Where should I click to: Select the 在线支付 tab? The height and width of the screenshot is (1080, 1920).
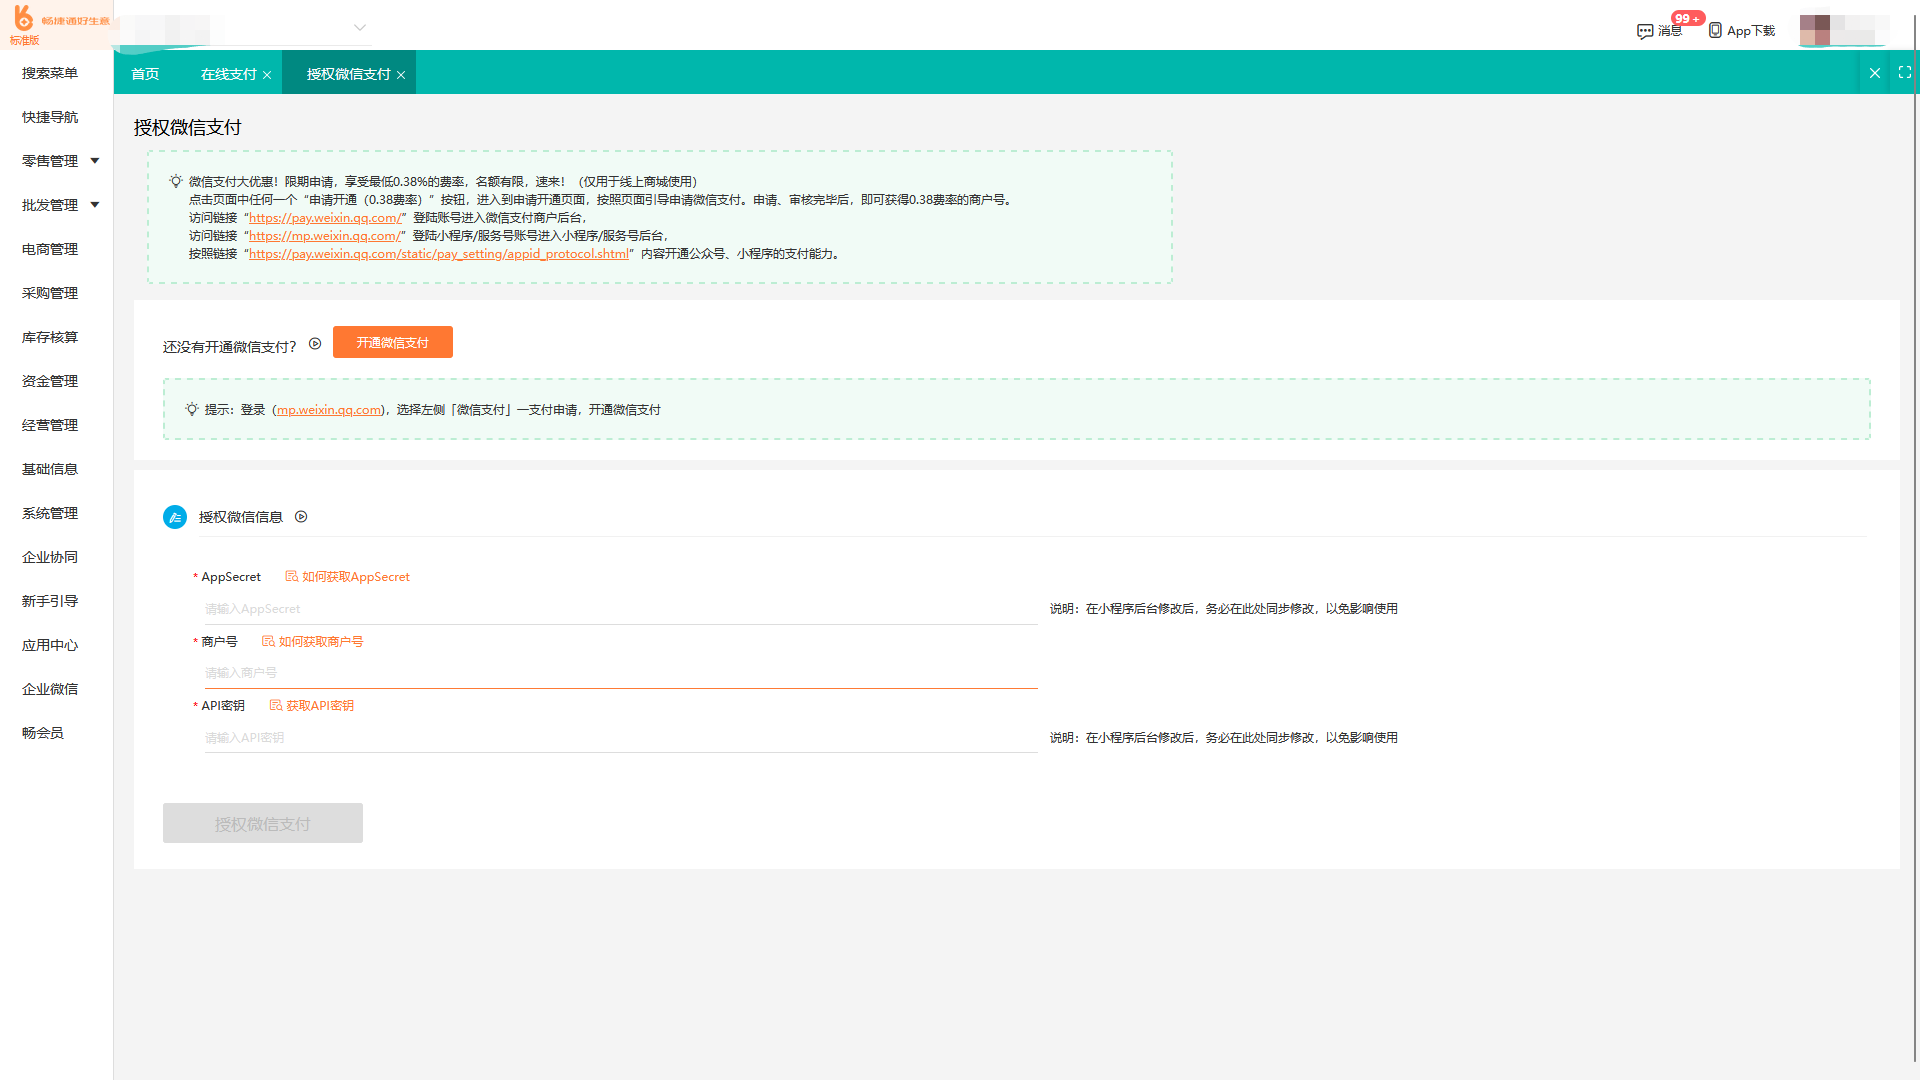(229, 74)
